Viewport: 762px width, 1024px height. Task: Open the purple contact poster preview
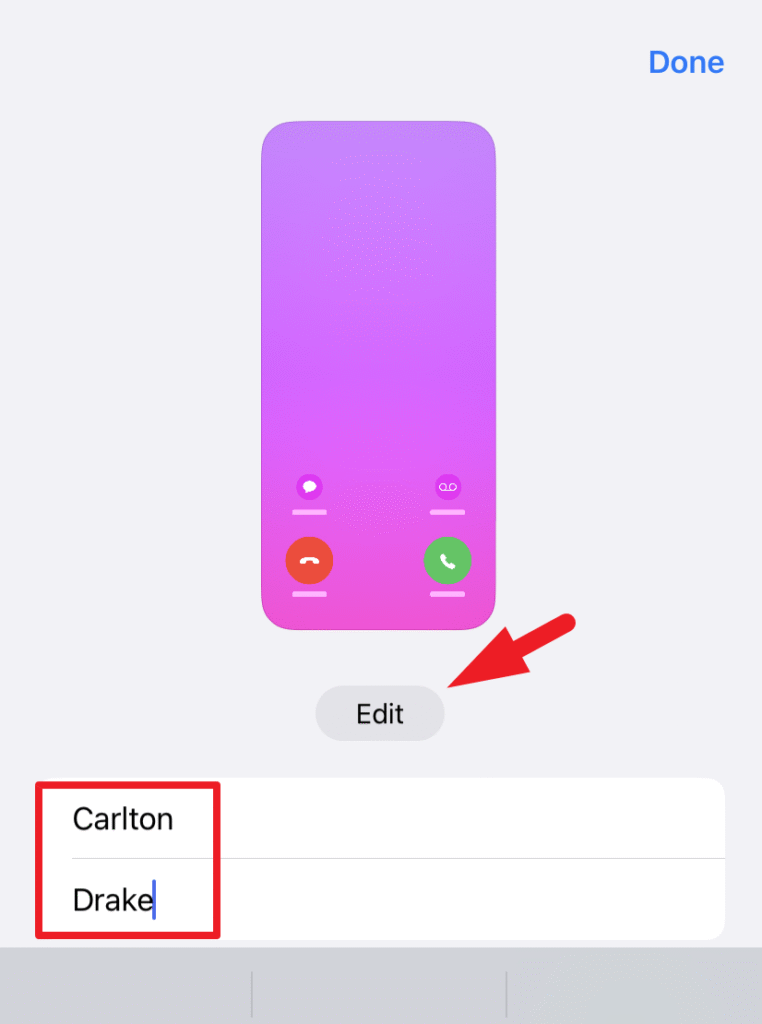(379, 376)
